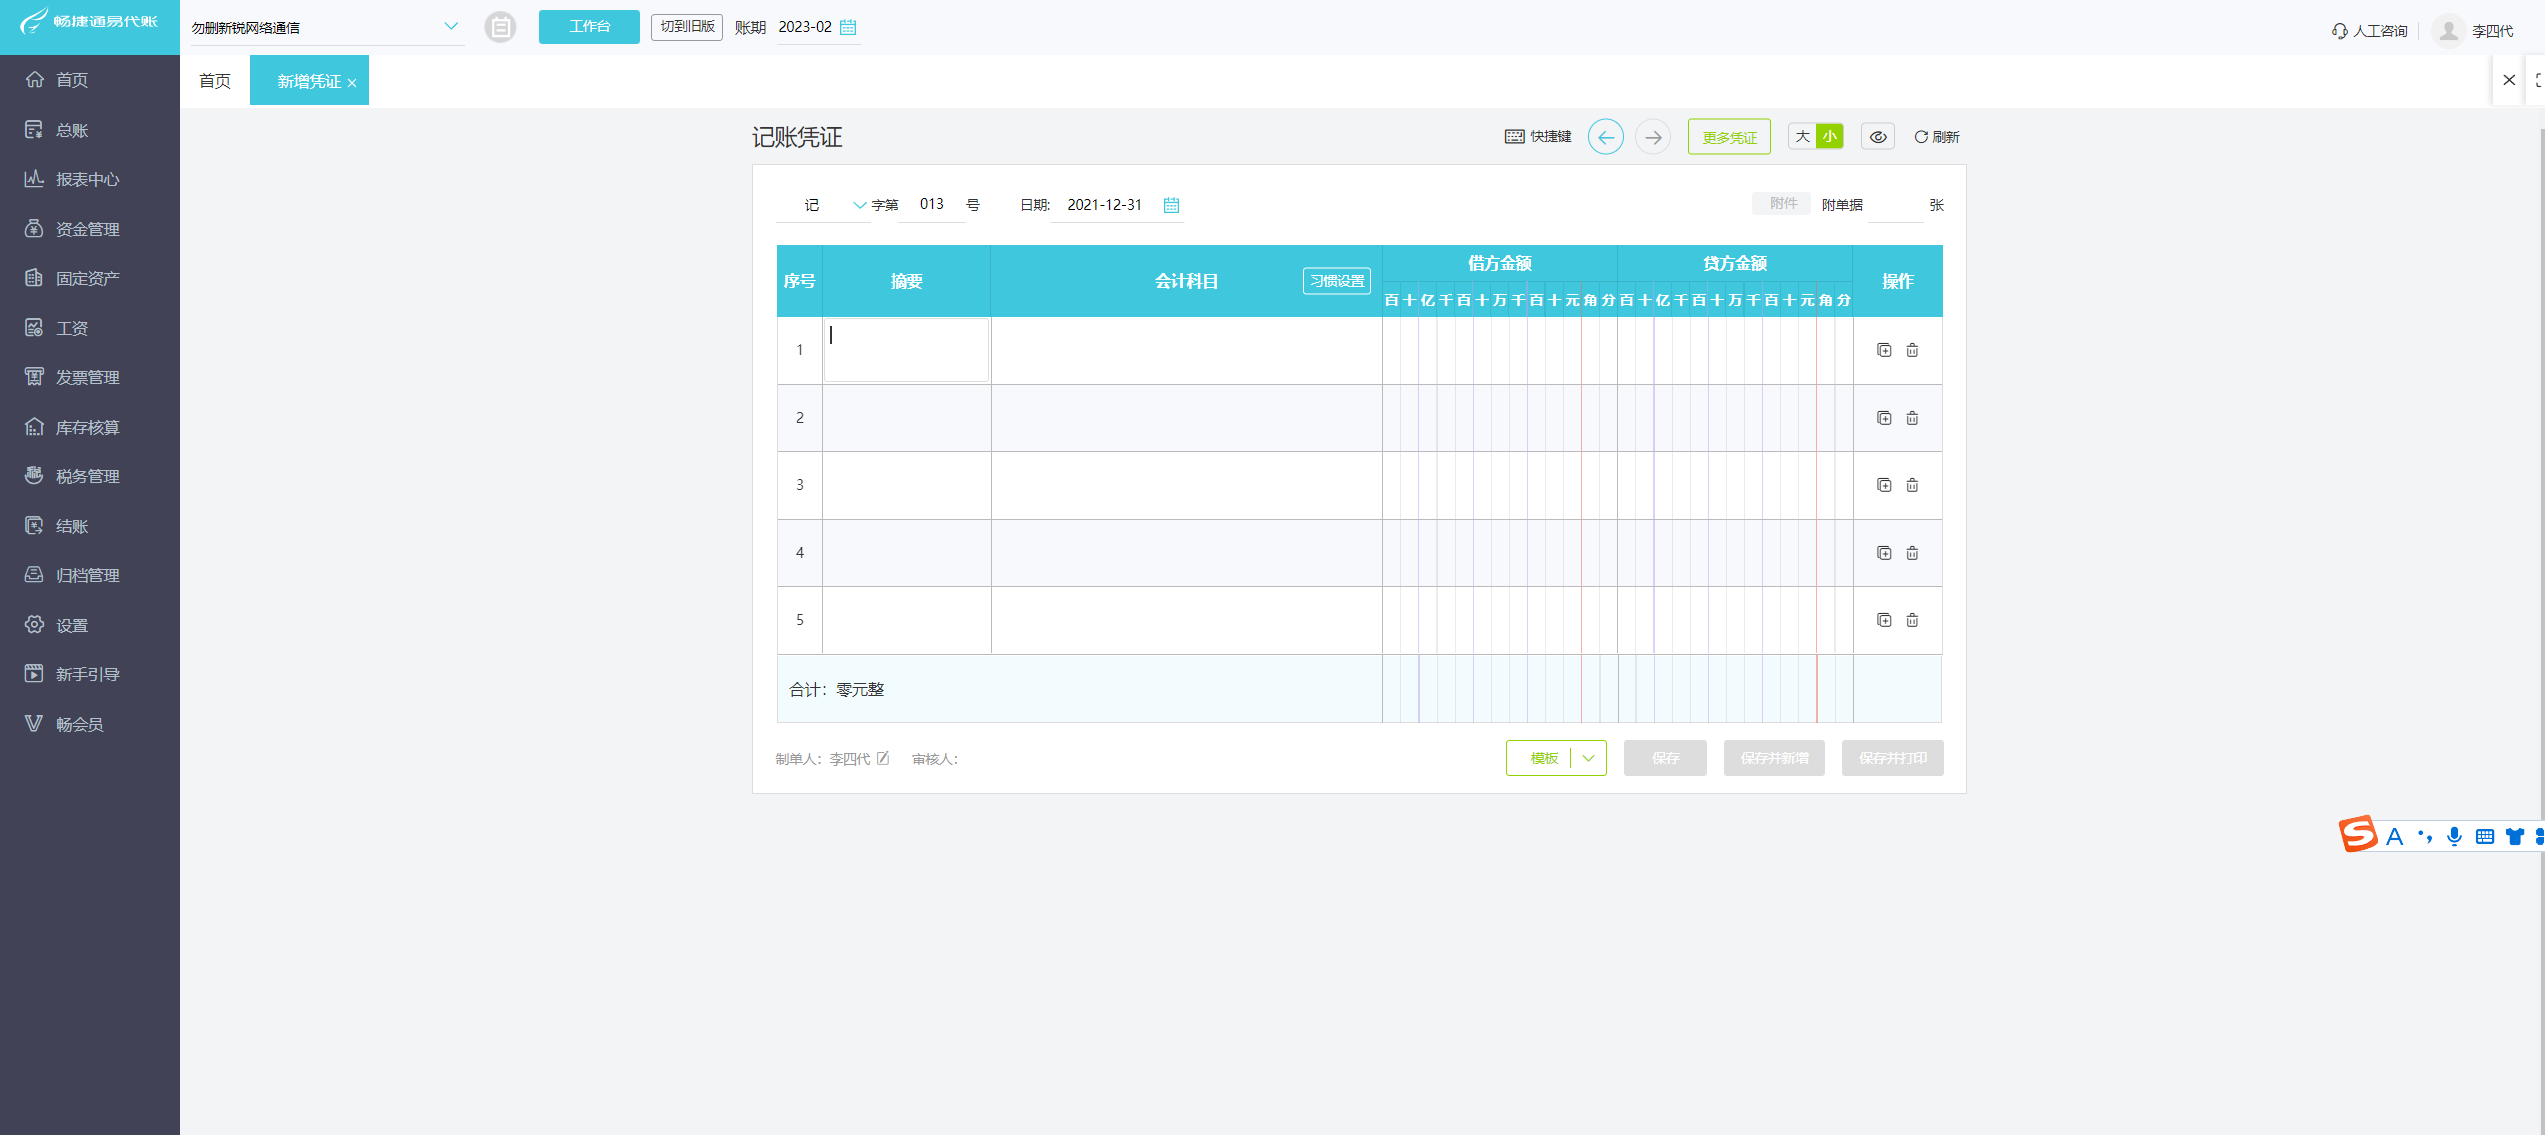
Task: Click the summary input field in row 1
Action: tap(906, 349)
